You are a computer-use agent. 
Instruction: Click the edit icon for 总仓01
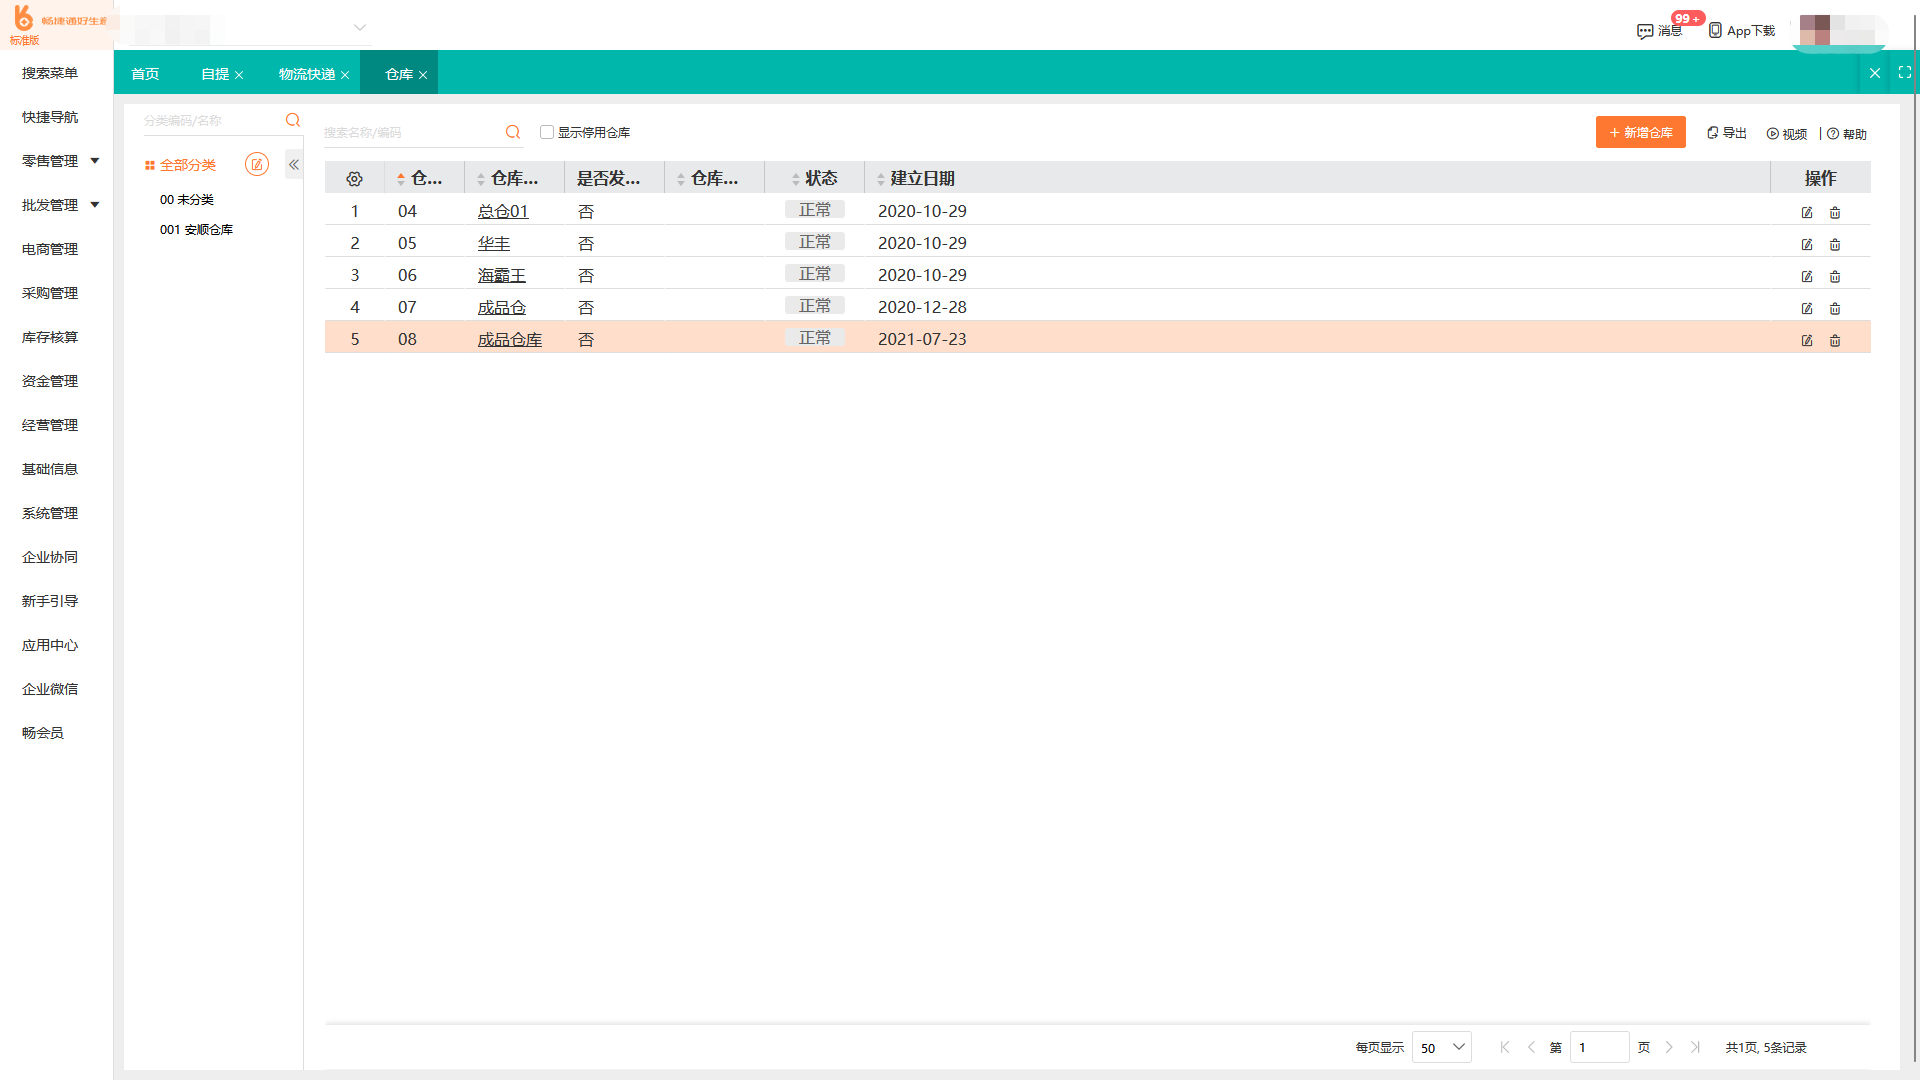[1807, 212]
